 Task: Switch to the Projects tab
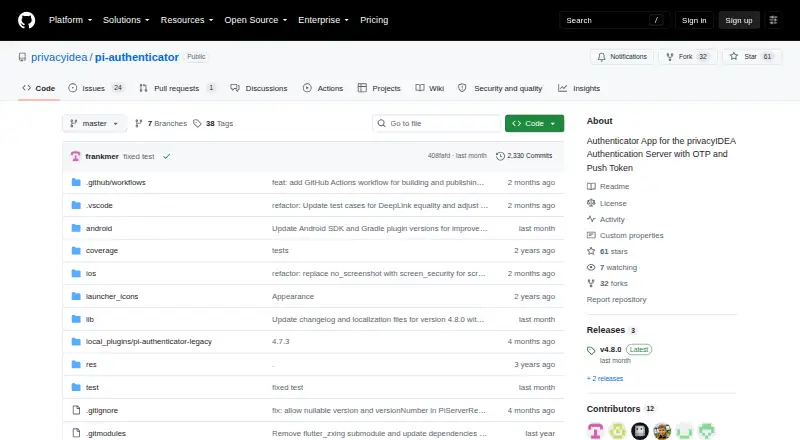tap(379, 88)
